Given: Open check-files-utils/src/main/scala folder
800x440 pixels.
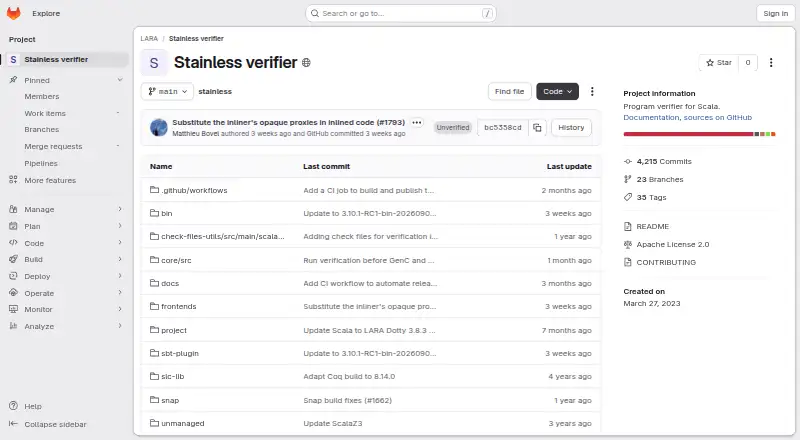Looking at the screenshot, I should 223,236.
